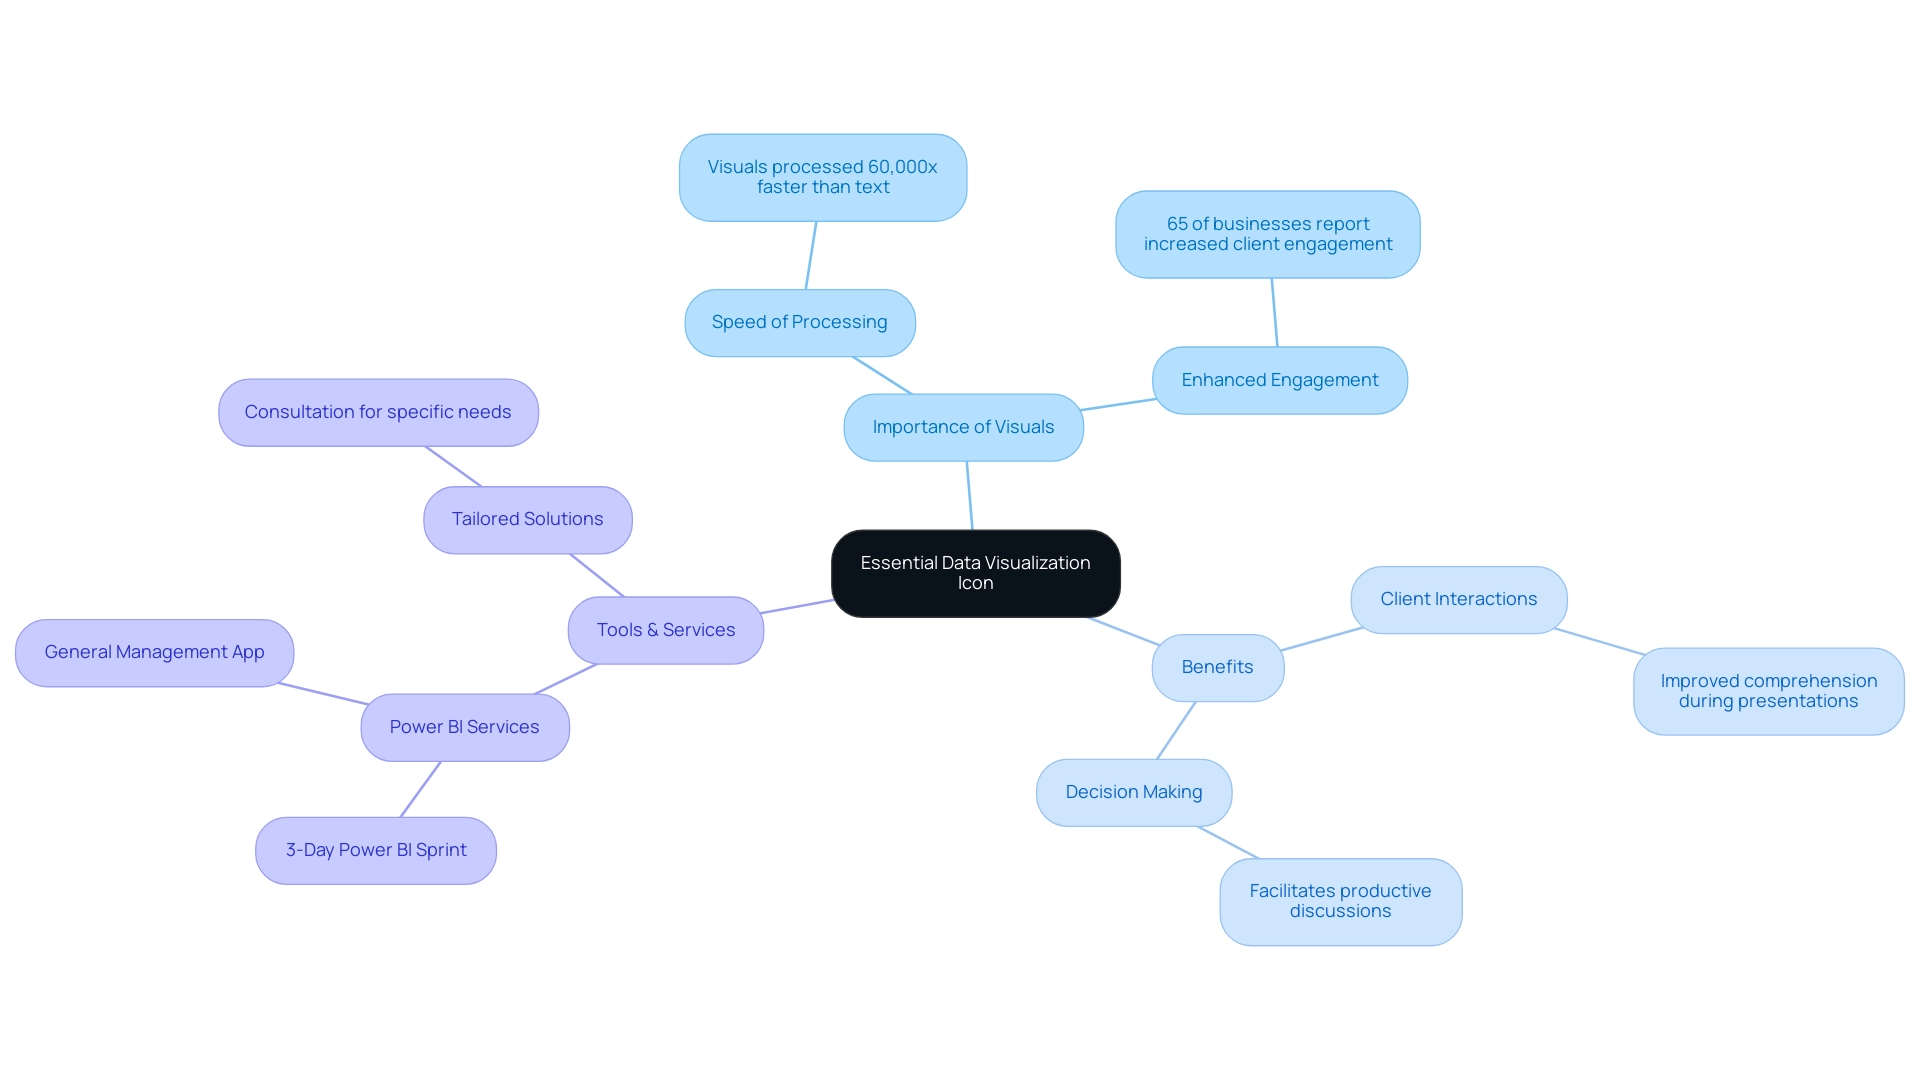This screenshot has height=1083, width=1920.
Task: Click the Speed of Processing node
Action: click(x=798, y=321)
